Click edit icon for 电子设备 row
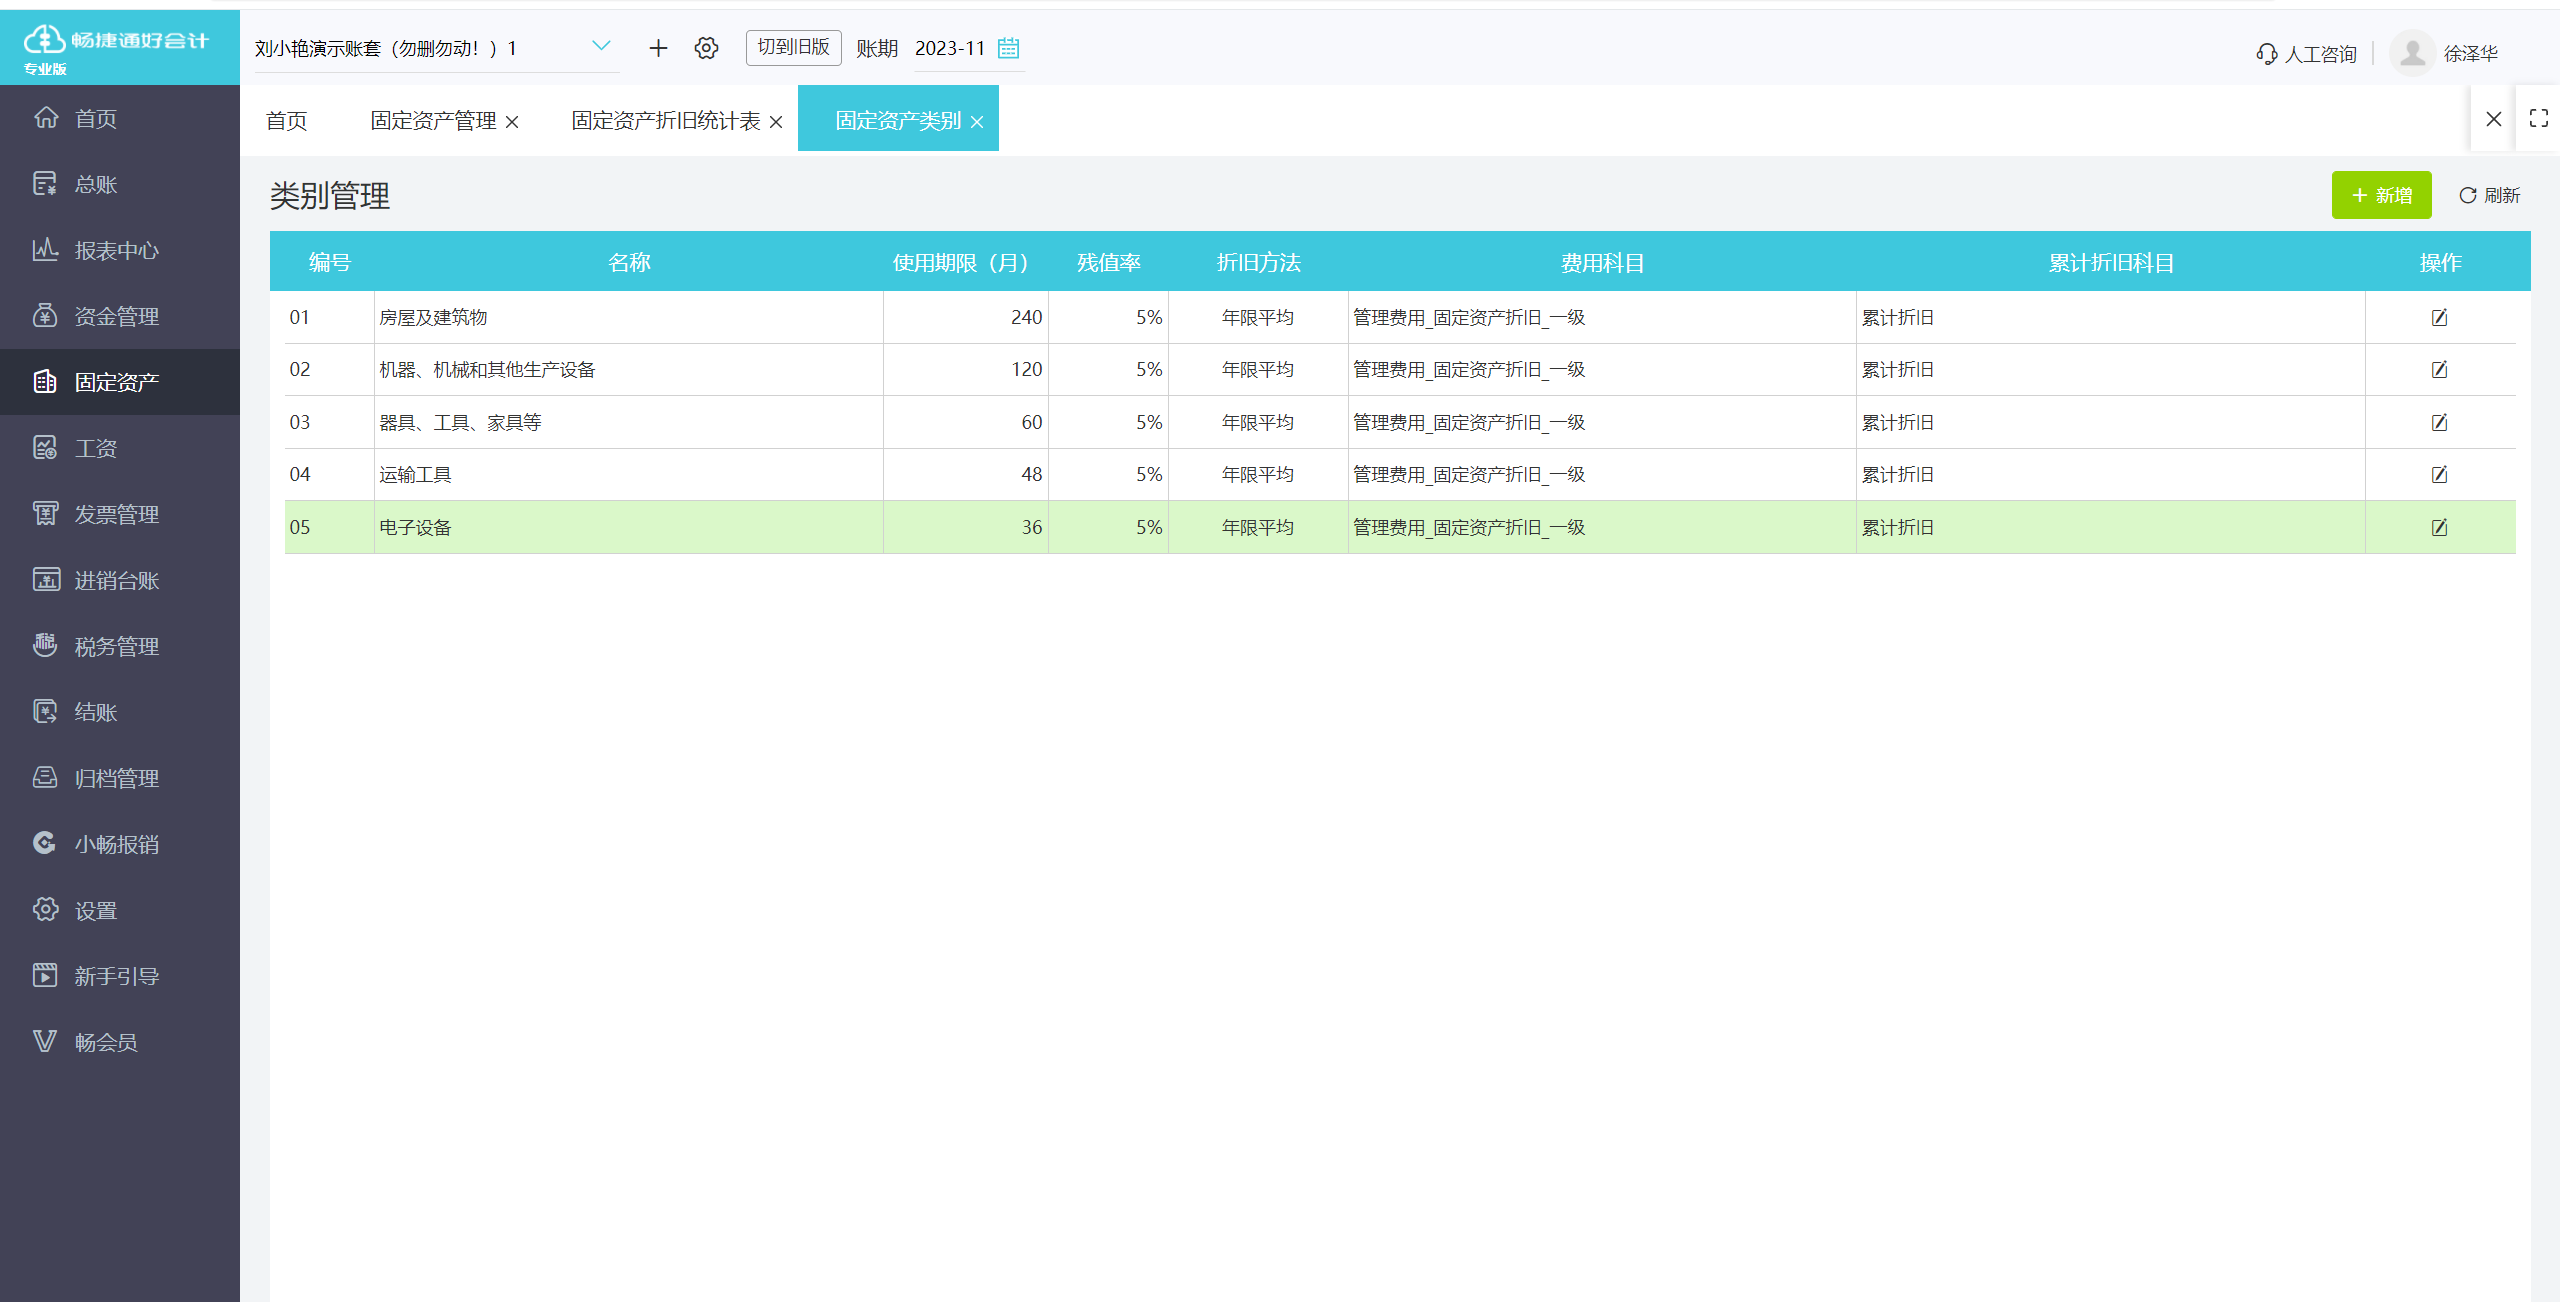 coord(2440,526)
